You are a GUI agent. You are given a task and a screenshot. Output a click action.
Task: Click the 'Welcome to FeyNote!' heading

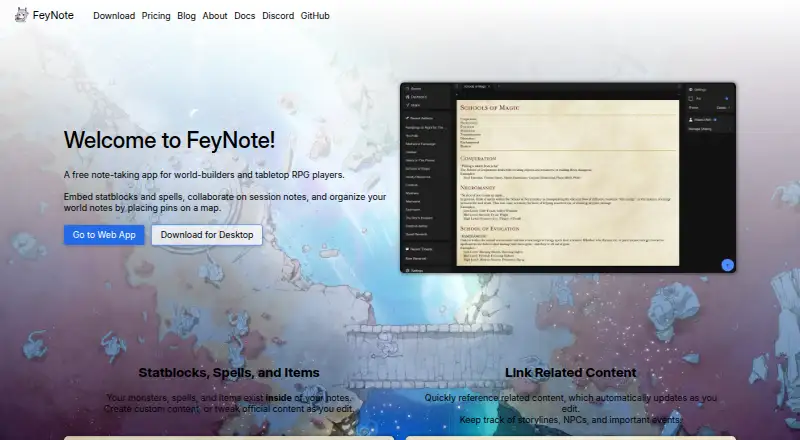(x=169, y=140)
